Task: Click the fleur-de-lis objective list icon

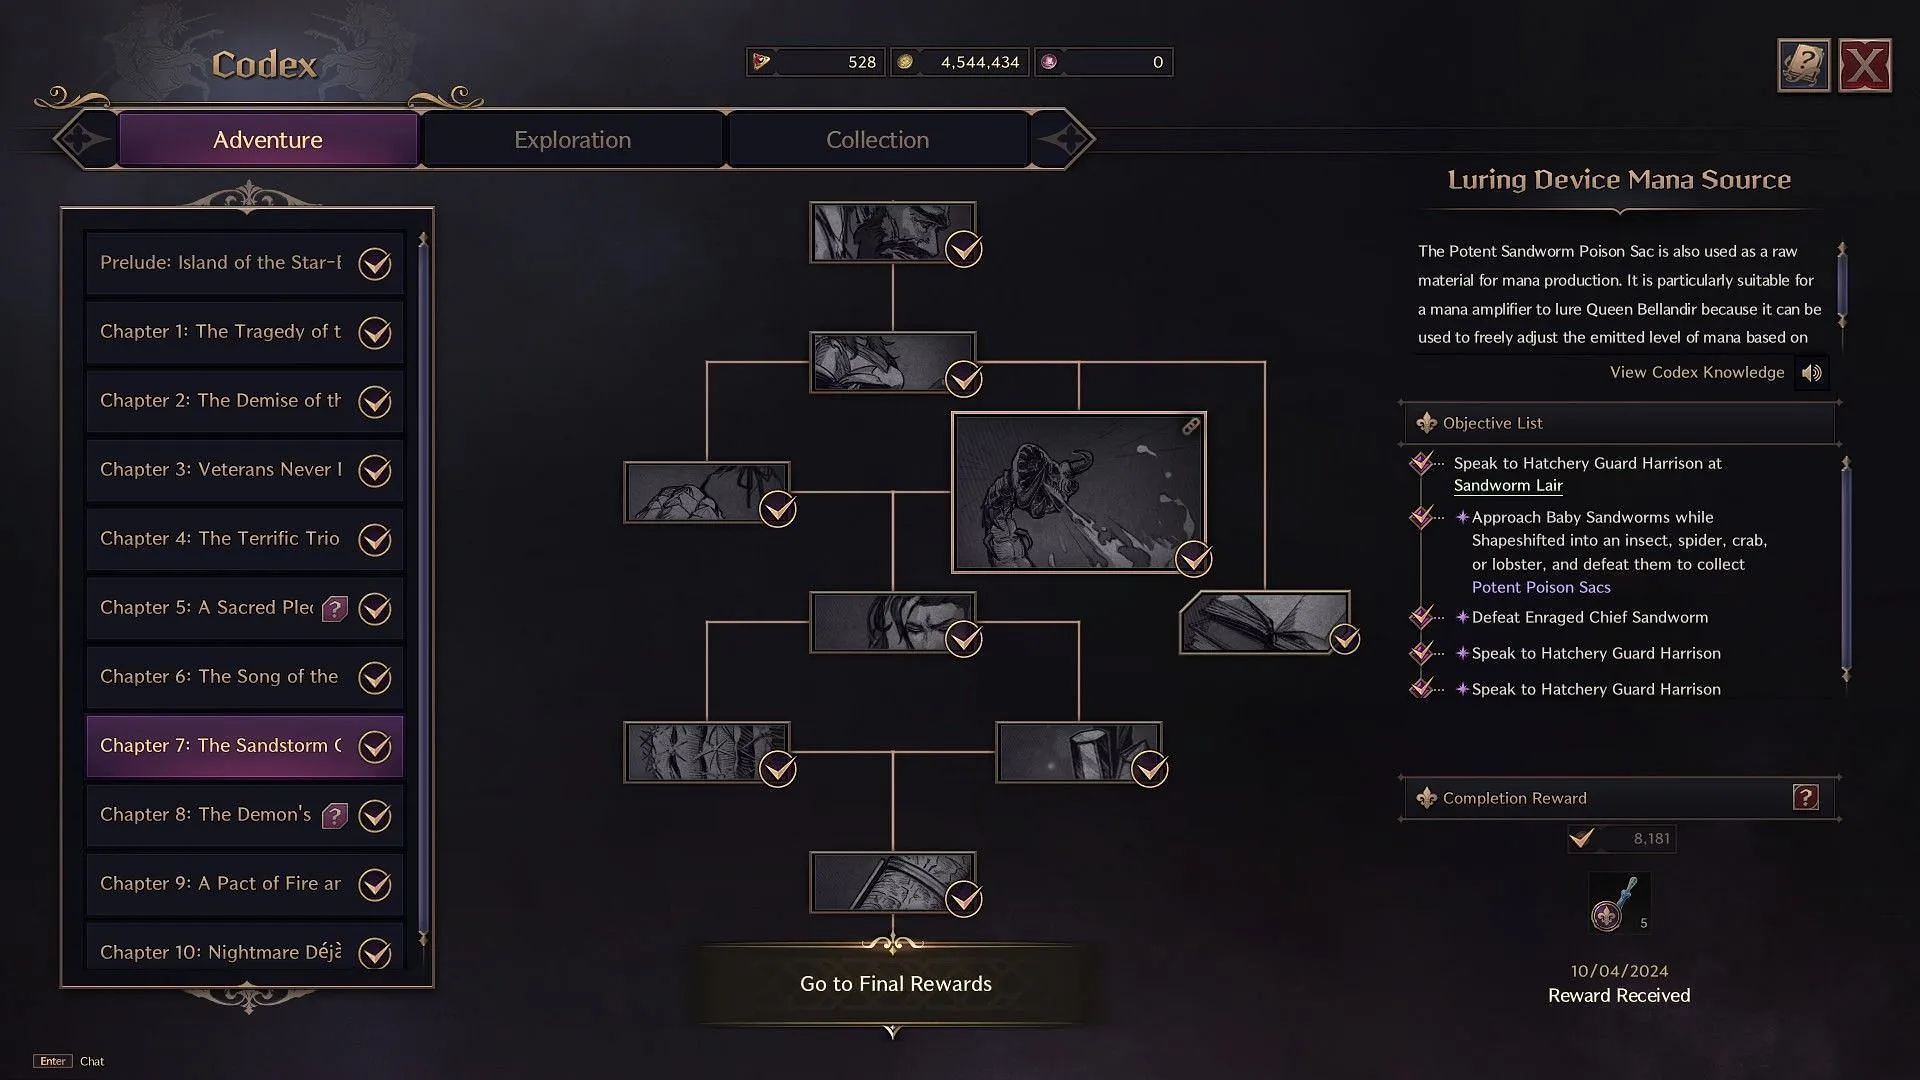Action: (1427, 422)
